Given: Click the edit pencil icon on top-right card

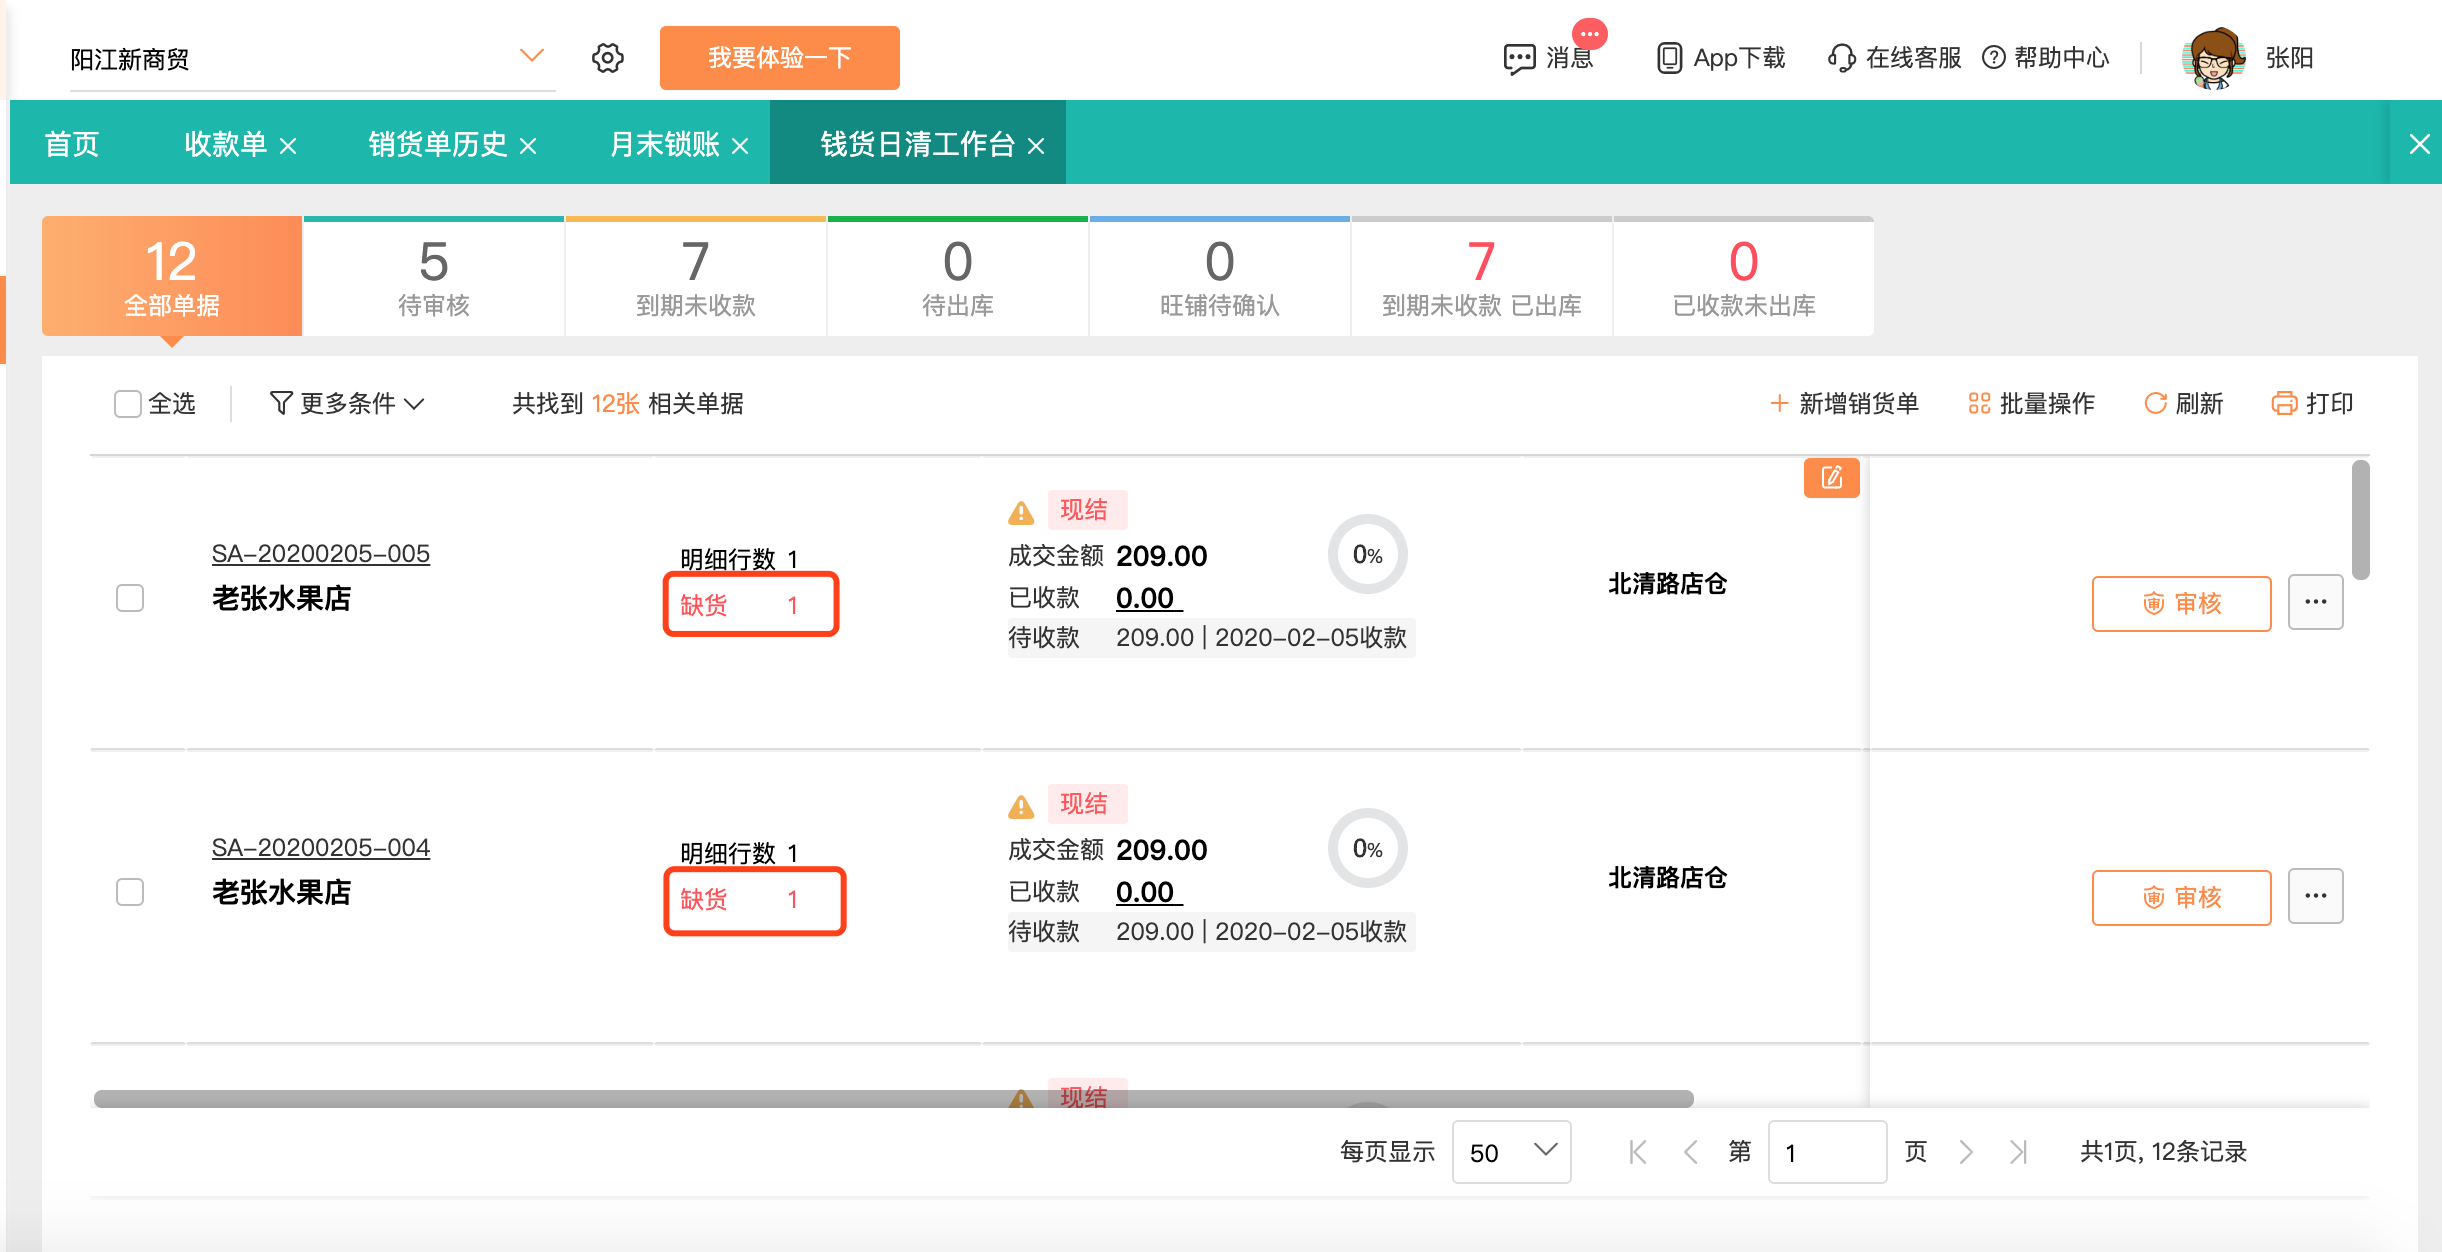Looking at the screenshot, I should [1831, 477].
